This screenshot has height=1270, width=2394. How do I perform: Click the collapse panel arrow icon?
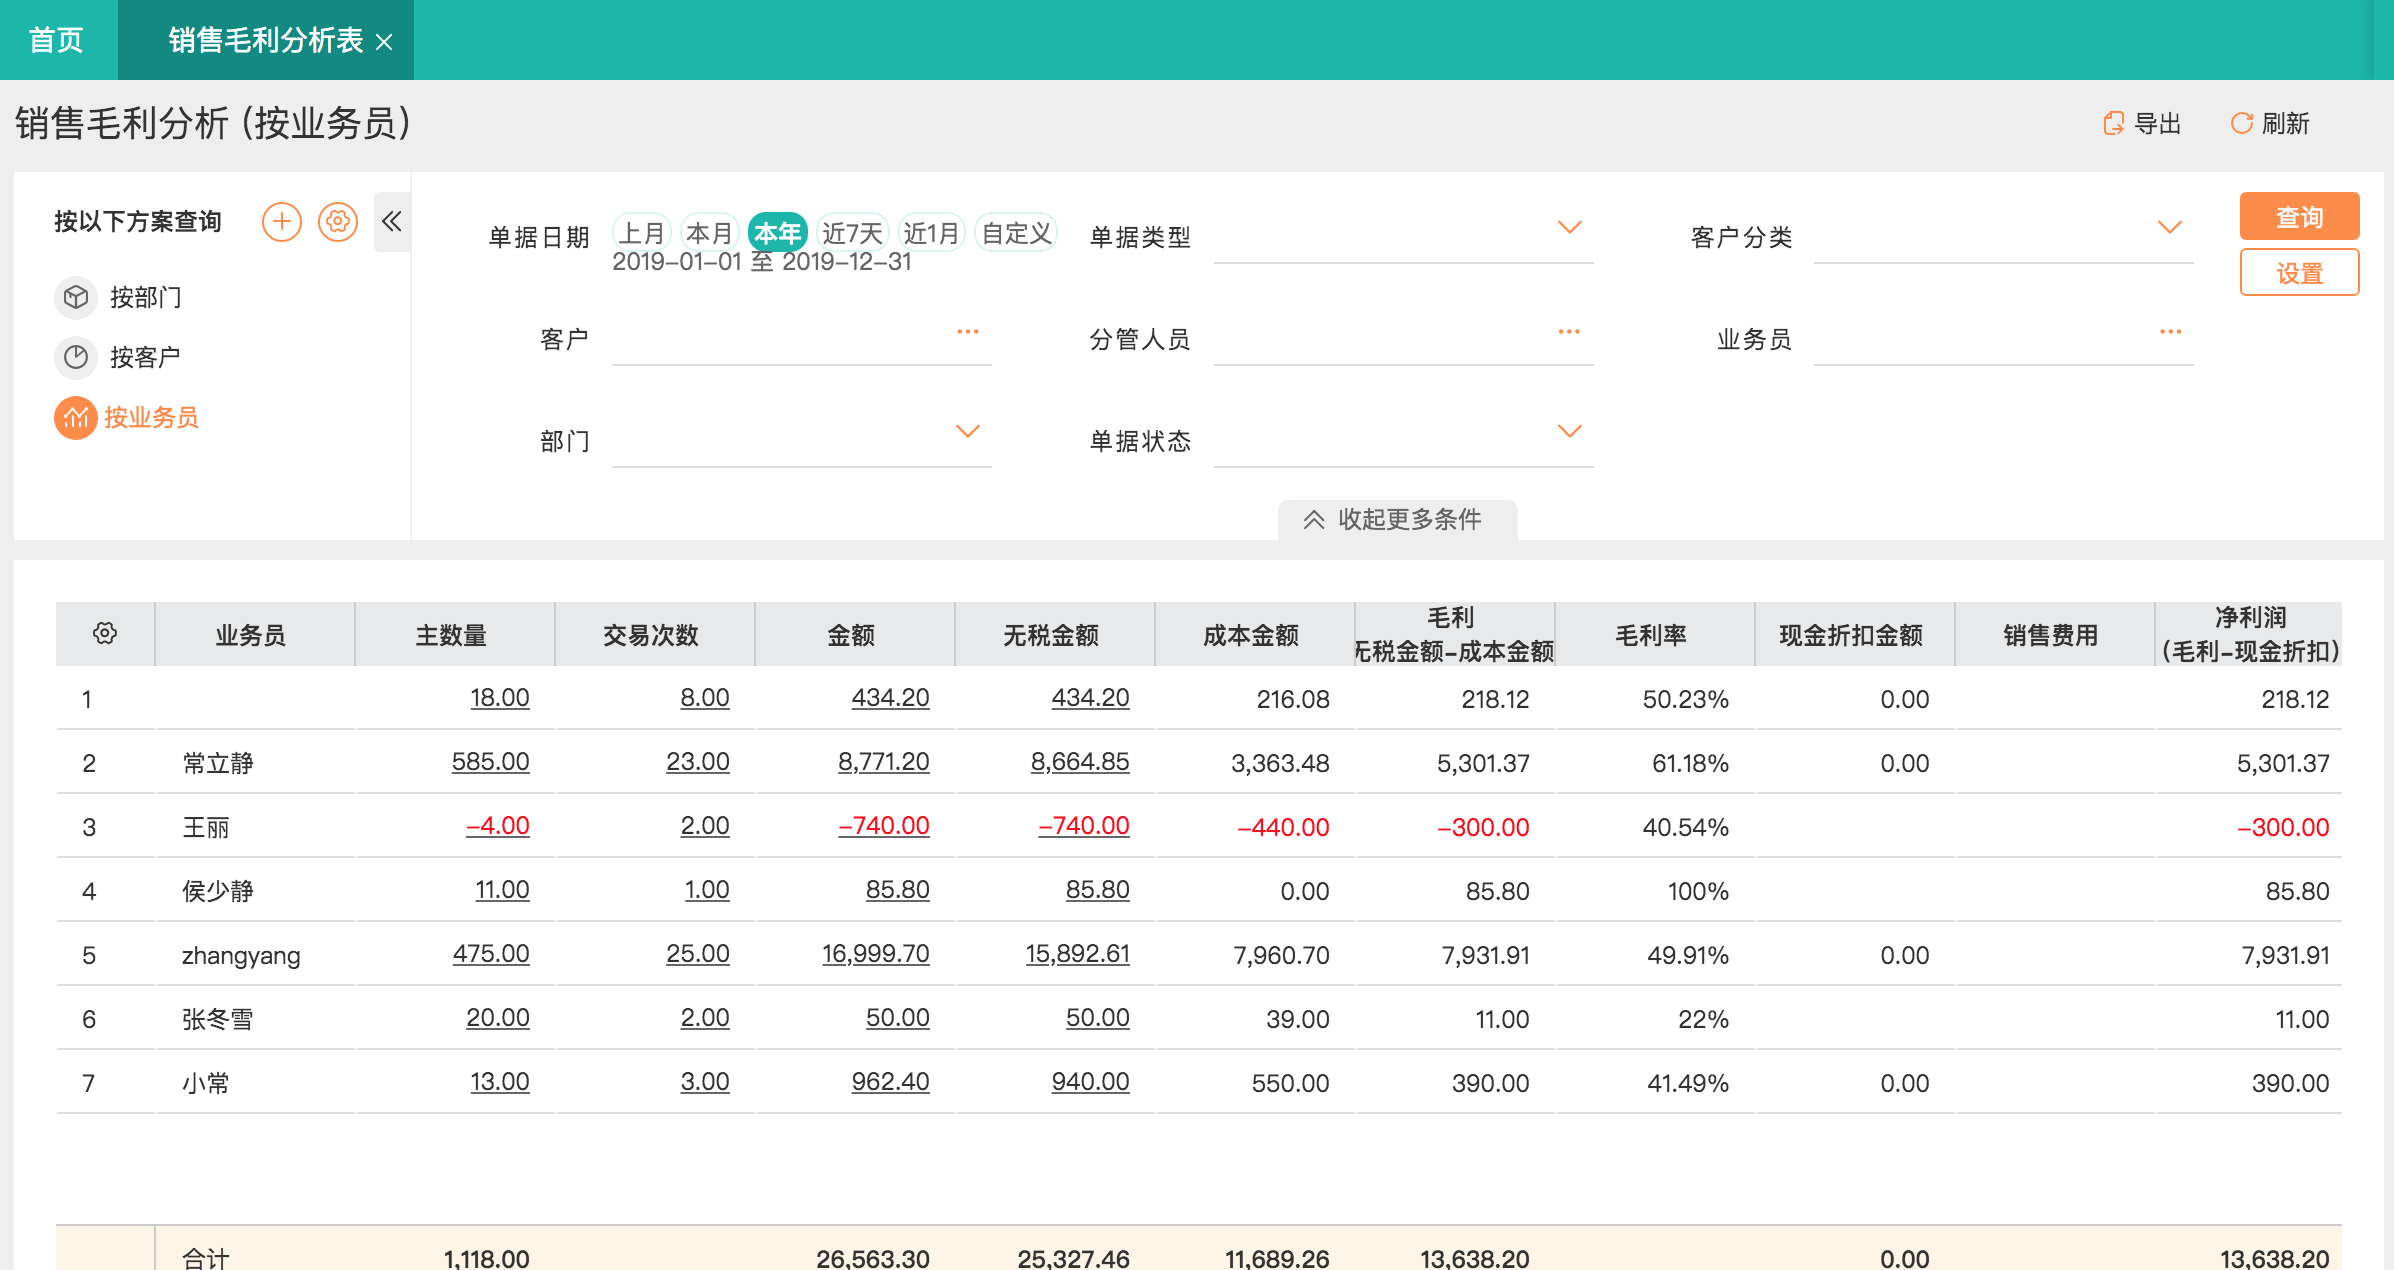tap(393, 222)
